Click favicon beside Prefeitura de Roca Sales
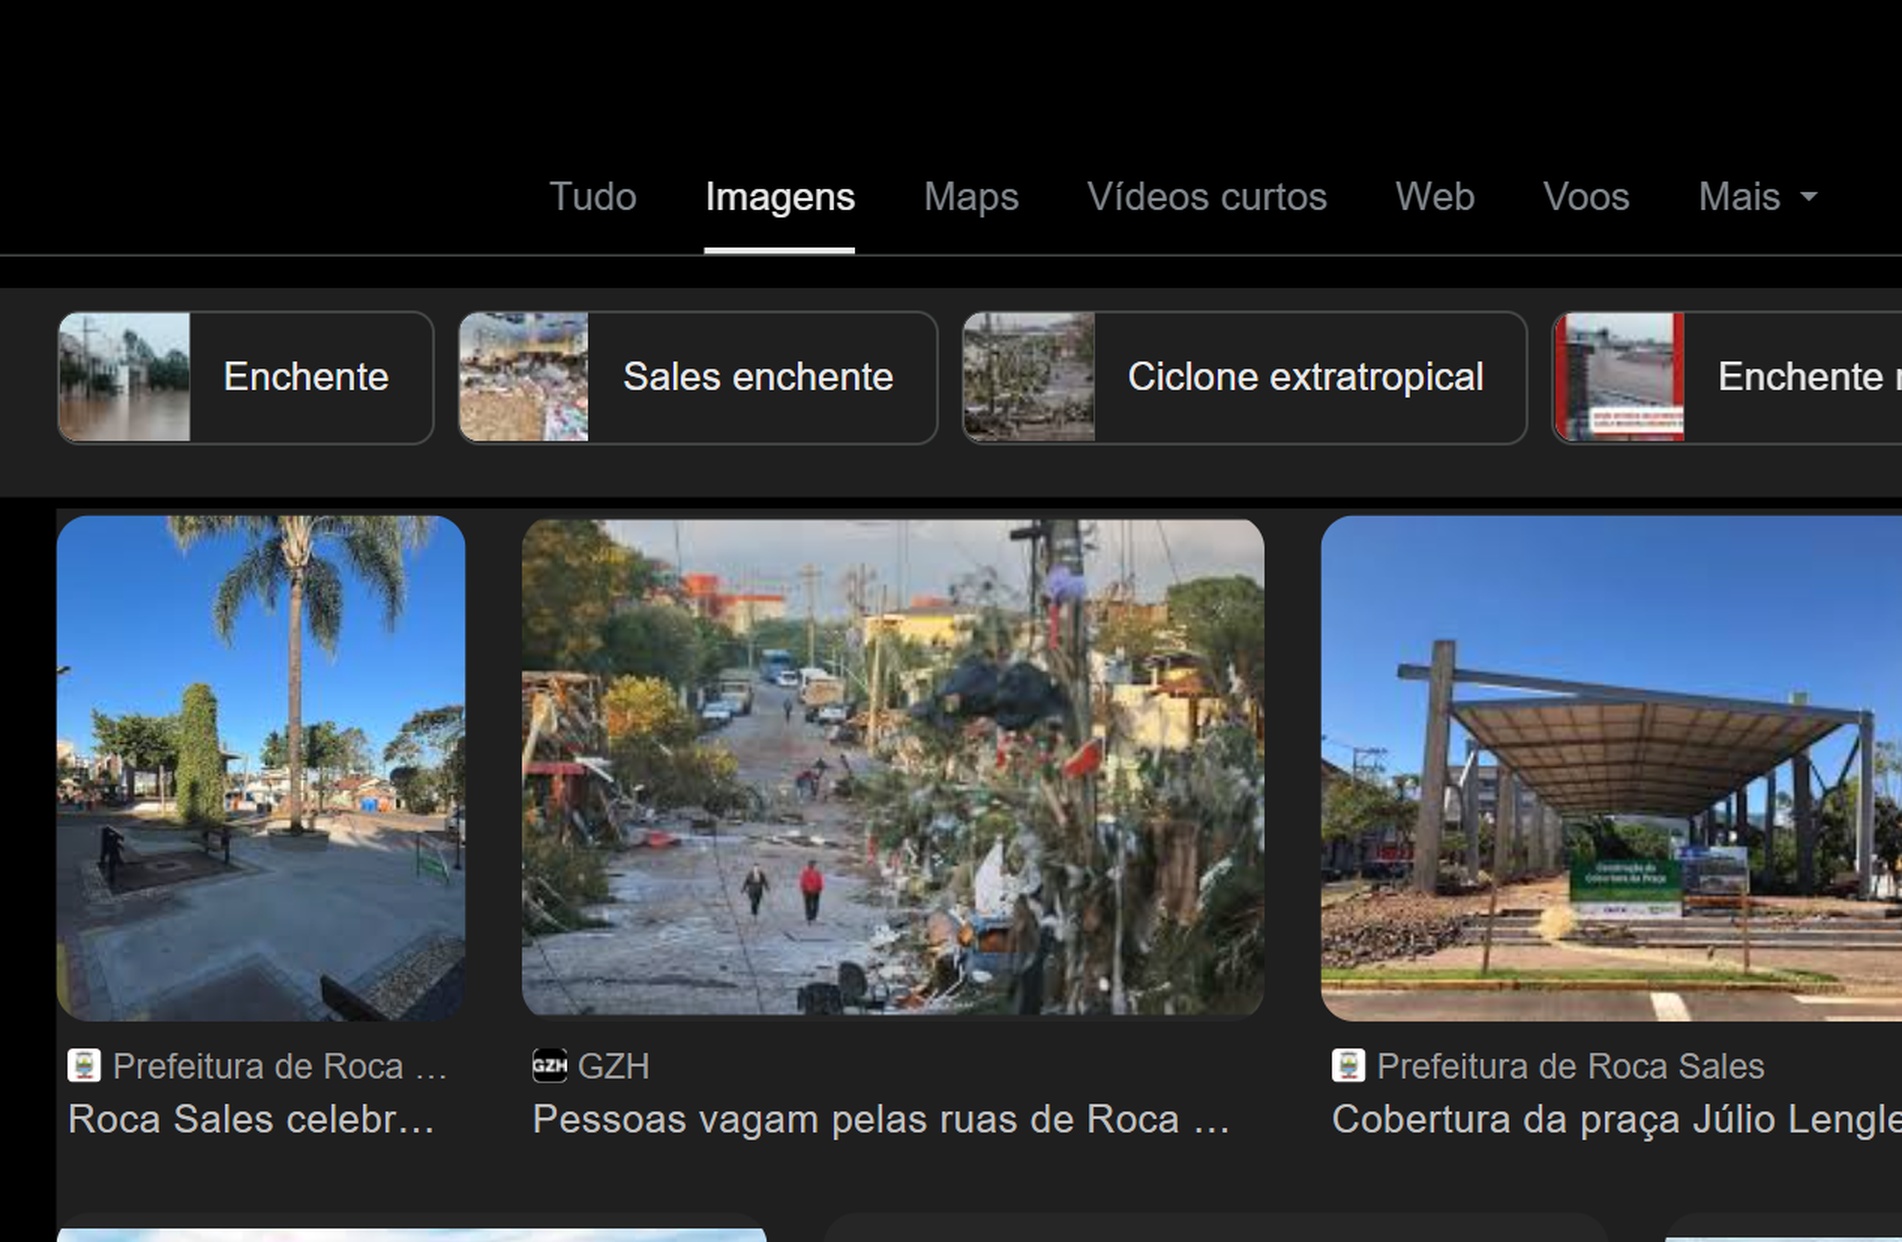Viewport: 1902px width, 1242px height. click(1348, 1065)
